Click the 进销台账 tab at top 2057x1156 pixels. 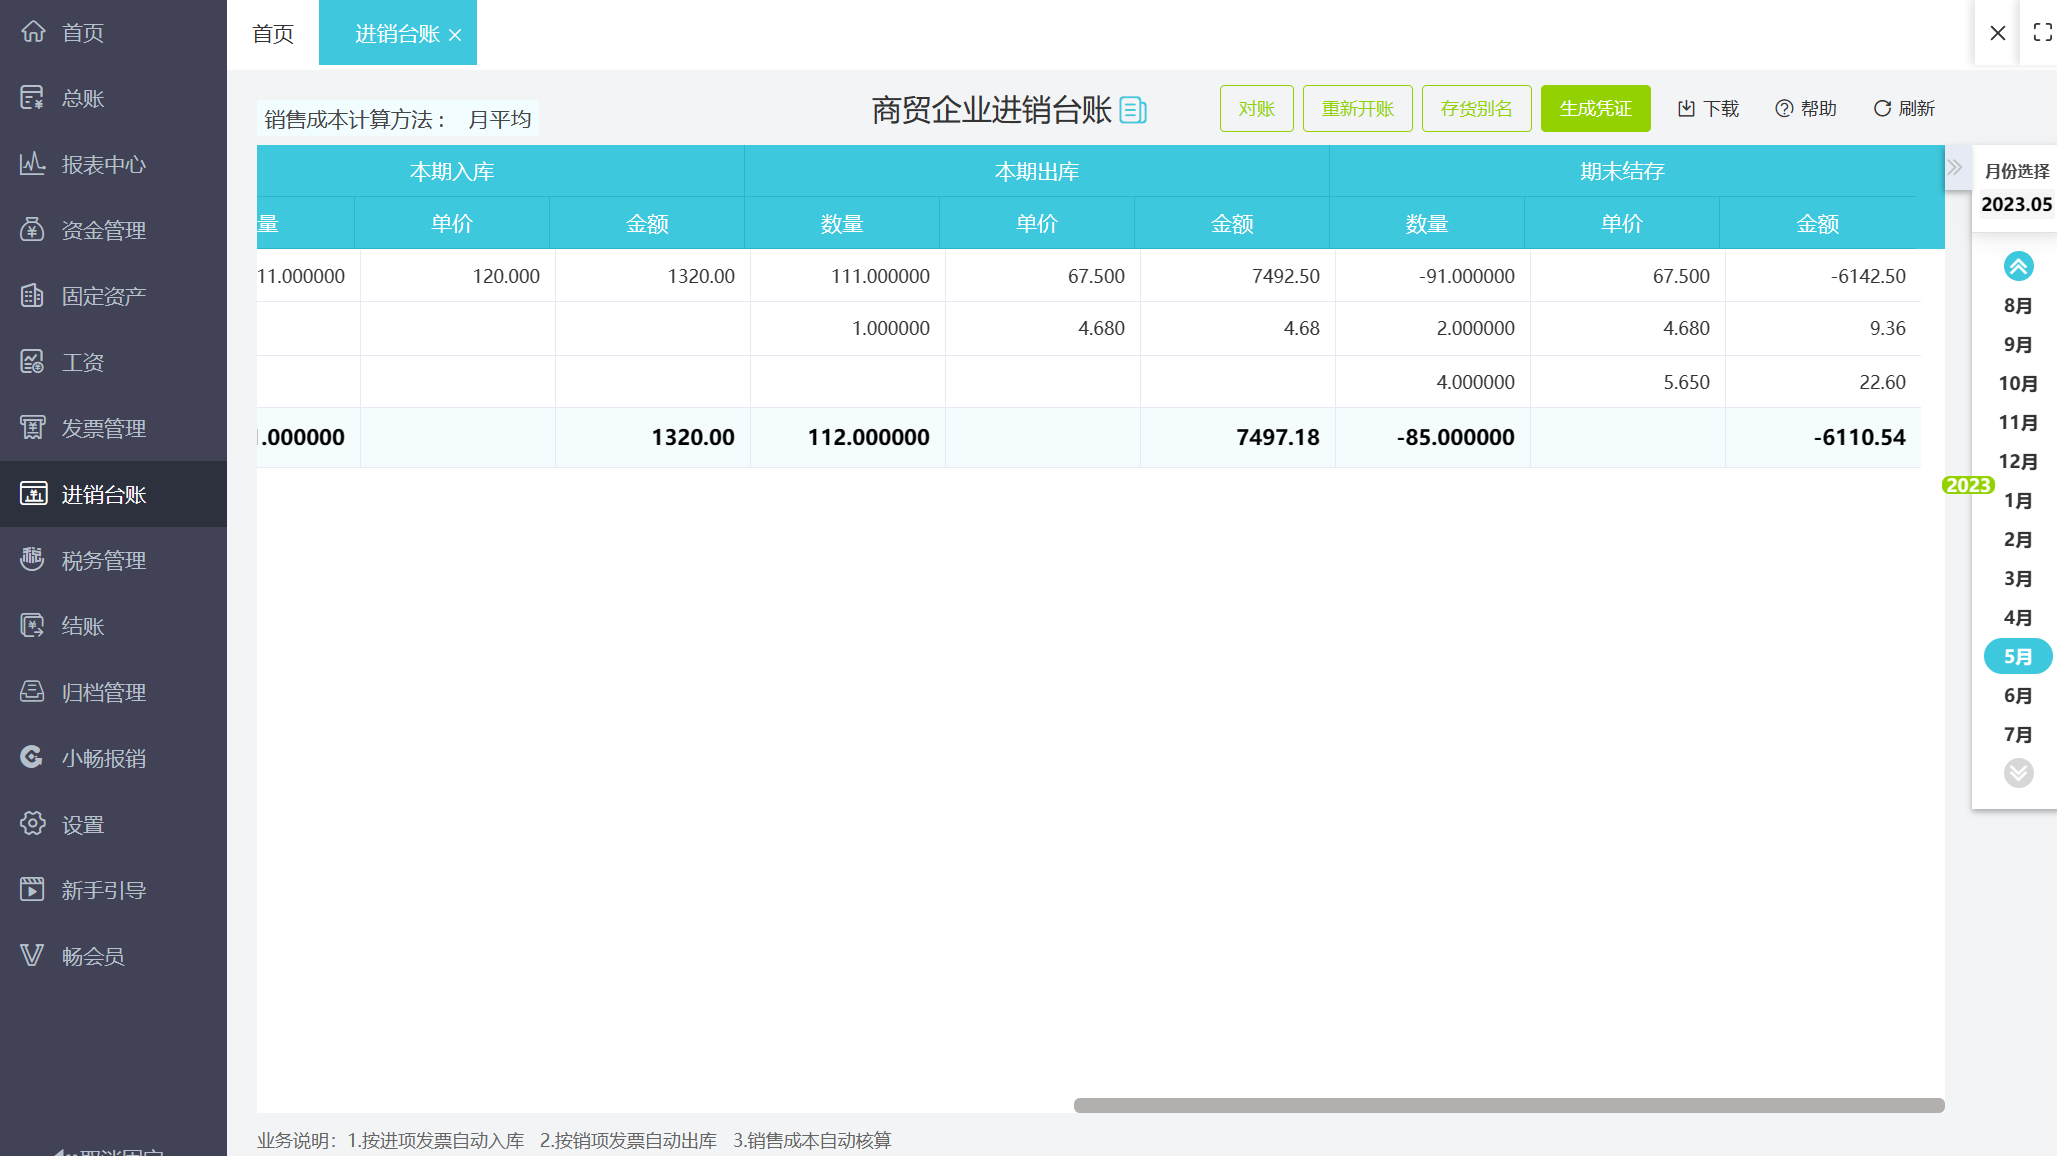pos(398,33)
